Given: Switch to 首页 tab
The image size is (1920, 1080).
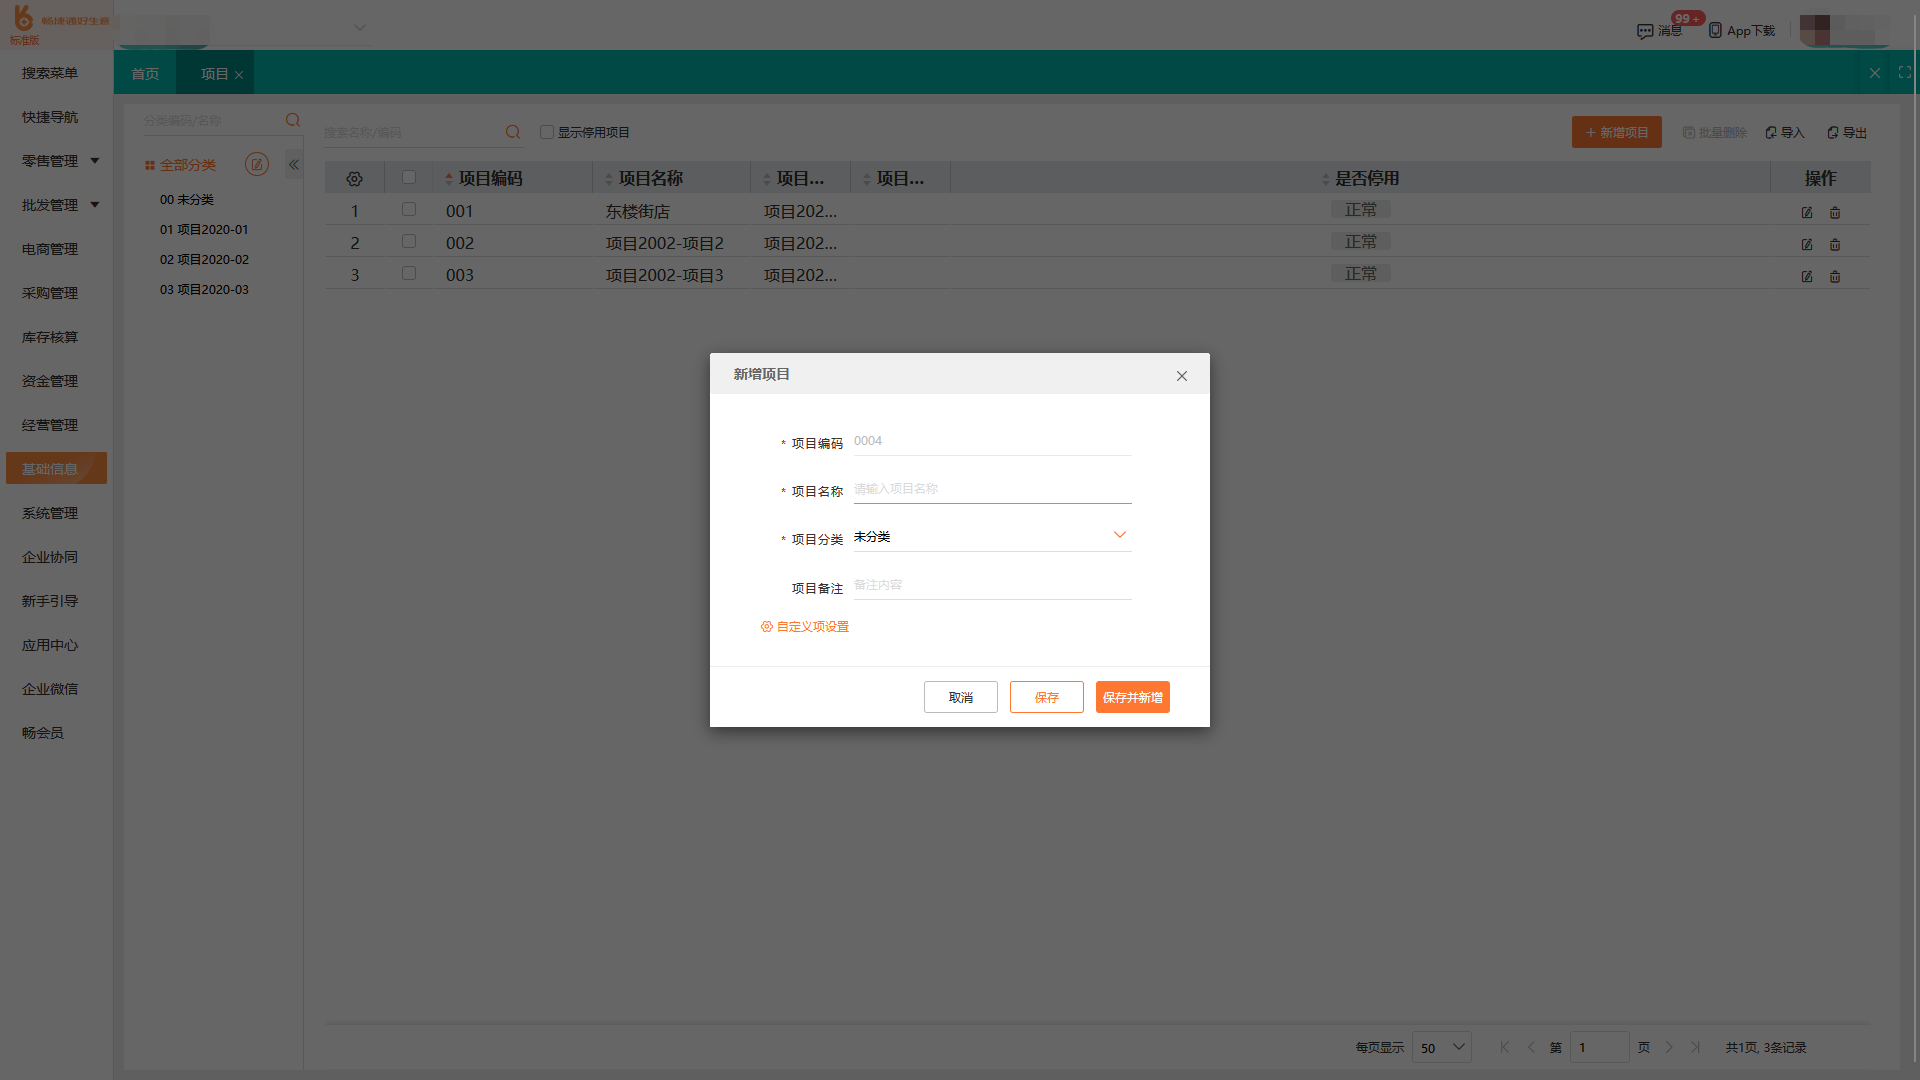Looking at the screenshot, I should pyautogui.click(x=145, y=74).
